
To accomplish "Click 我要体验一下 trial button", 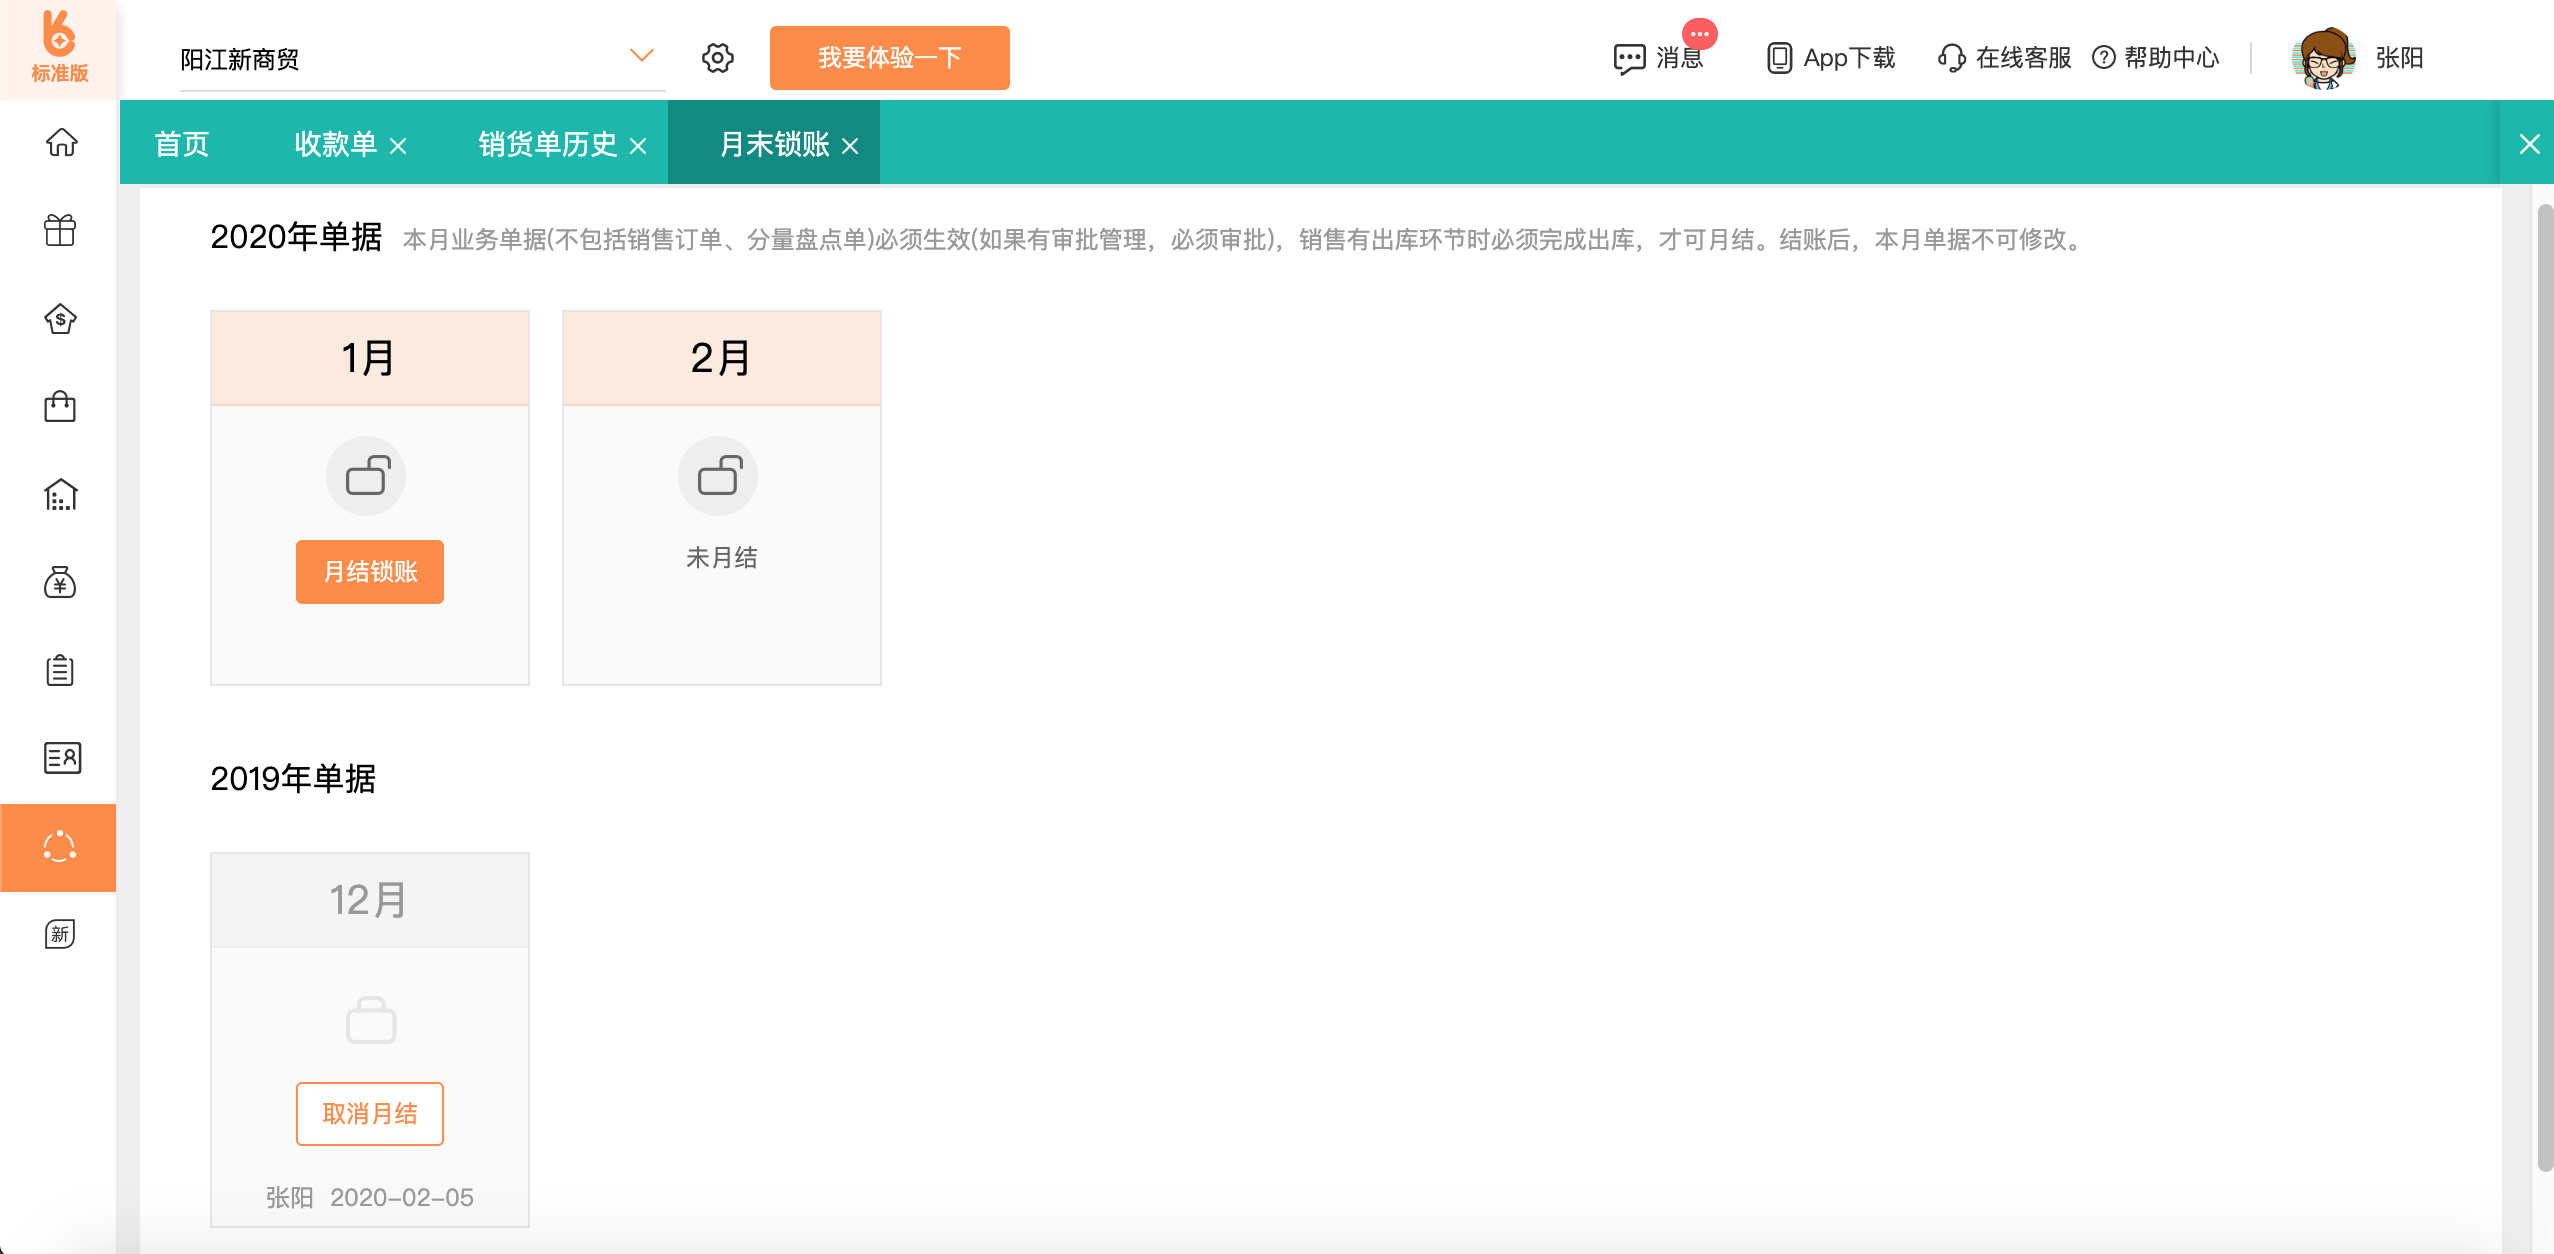I will tap(889, 57).
